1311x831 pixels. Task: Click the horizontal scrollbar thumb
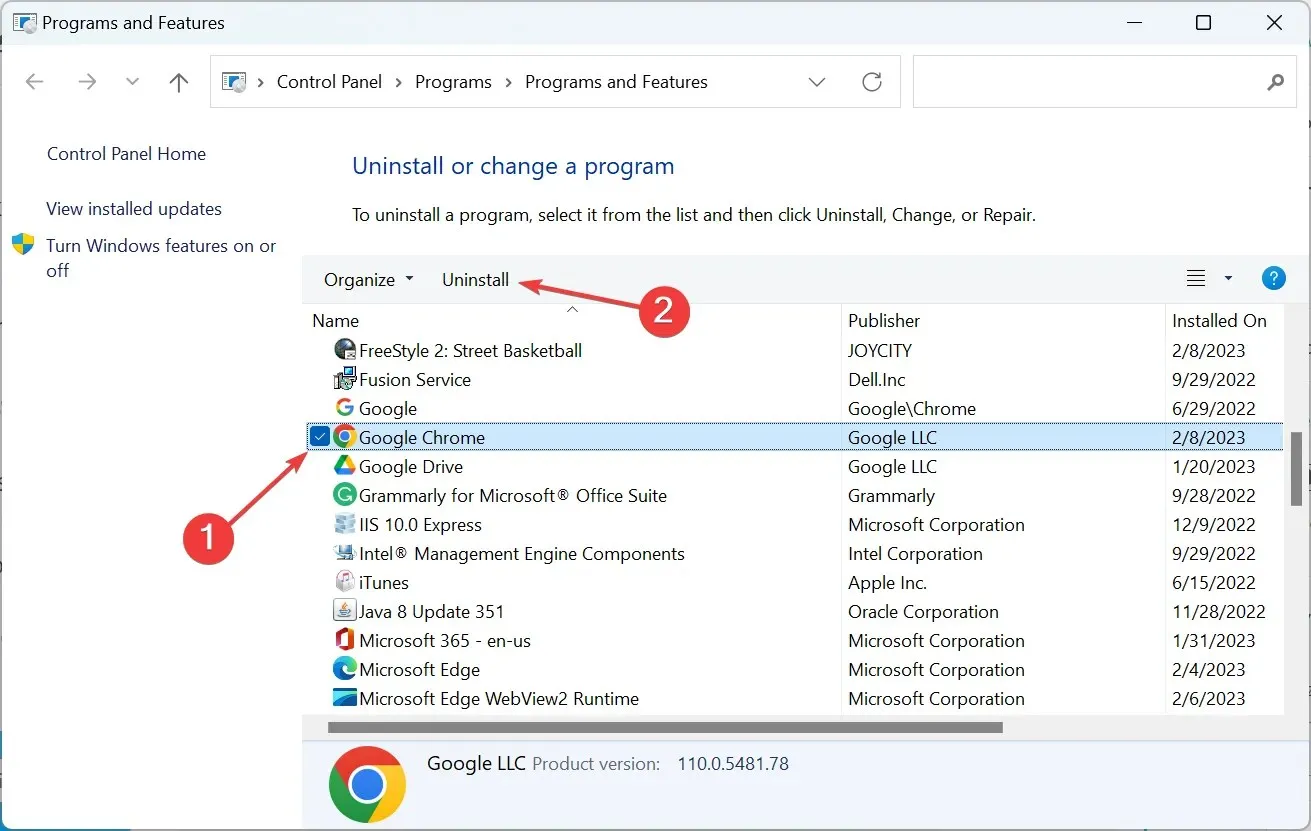[x=664, y=727]
